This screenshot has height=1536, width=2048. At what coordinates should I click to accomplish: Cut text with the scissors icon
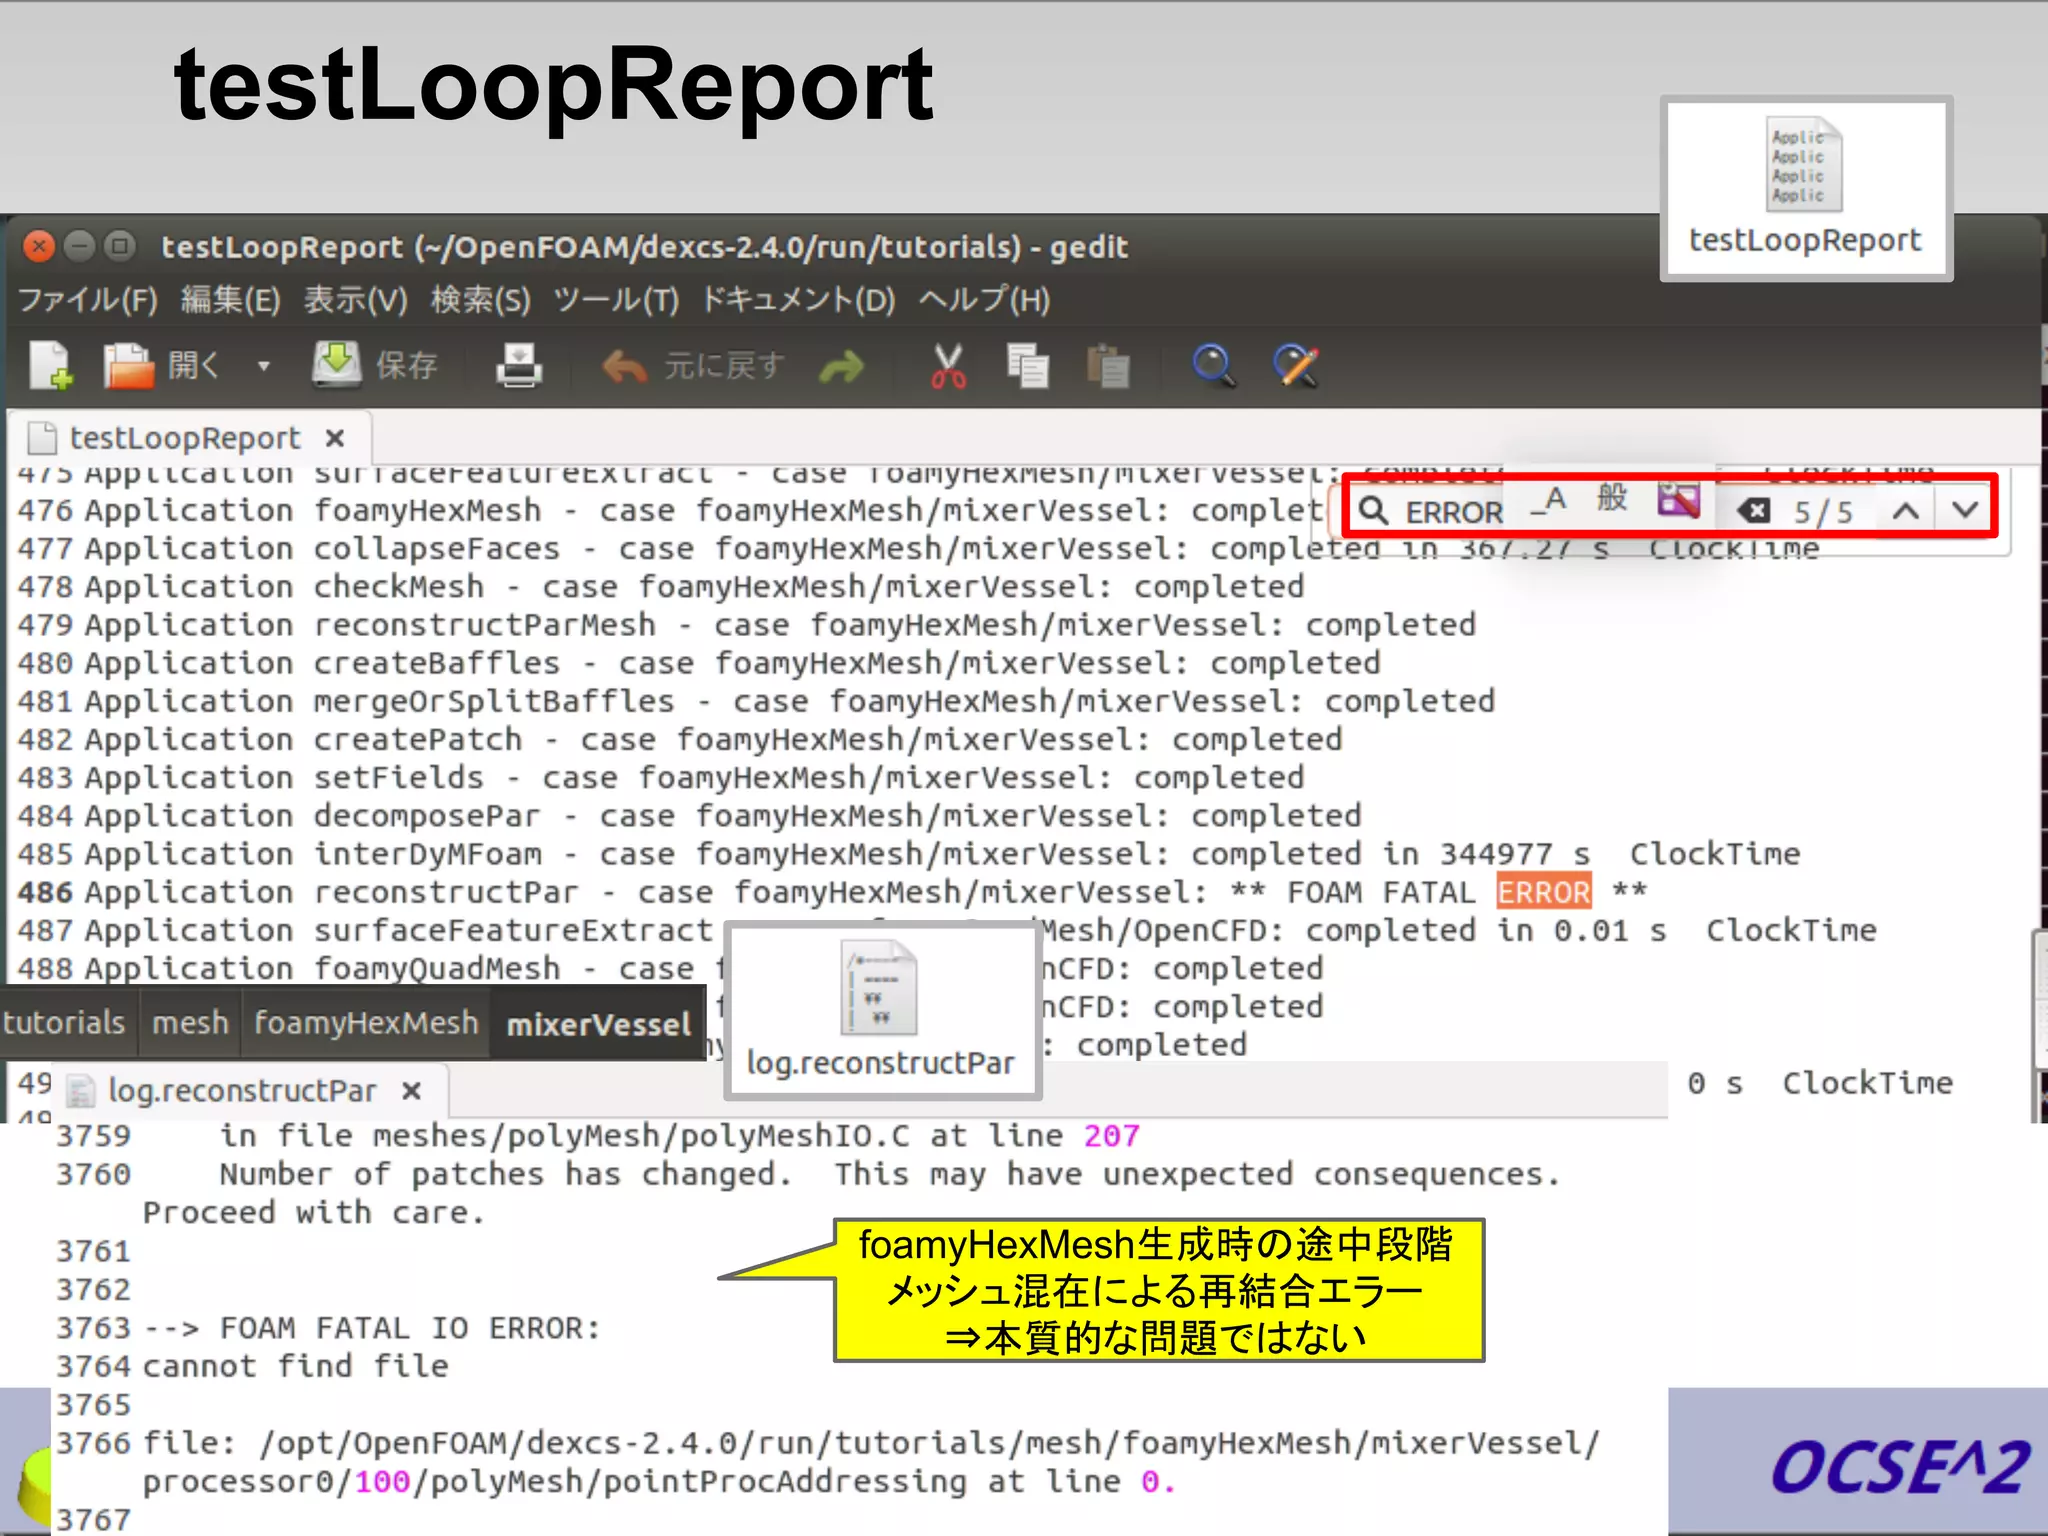tap(948, 365)
